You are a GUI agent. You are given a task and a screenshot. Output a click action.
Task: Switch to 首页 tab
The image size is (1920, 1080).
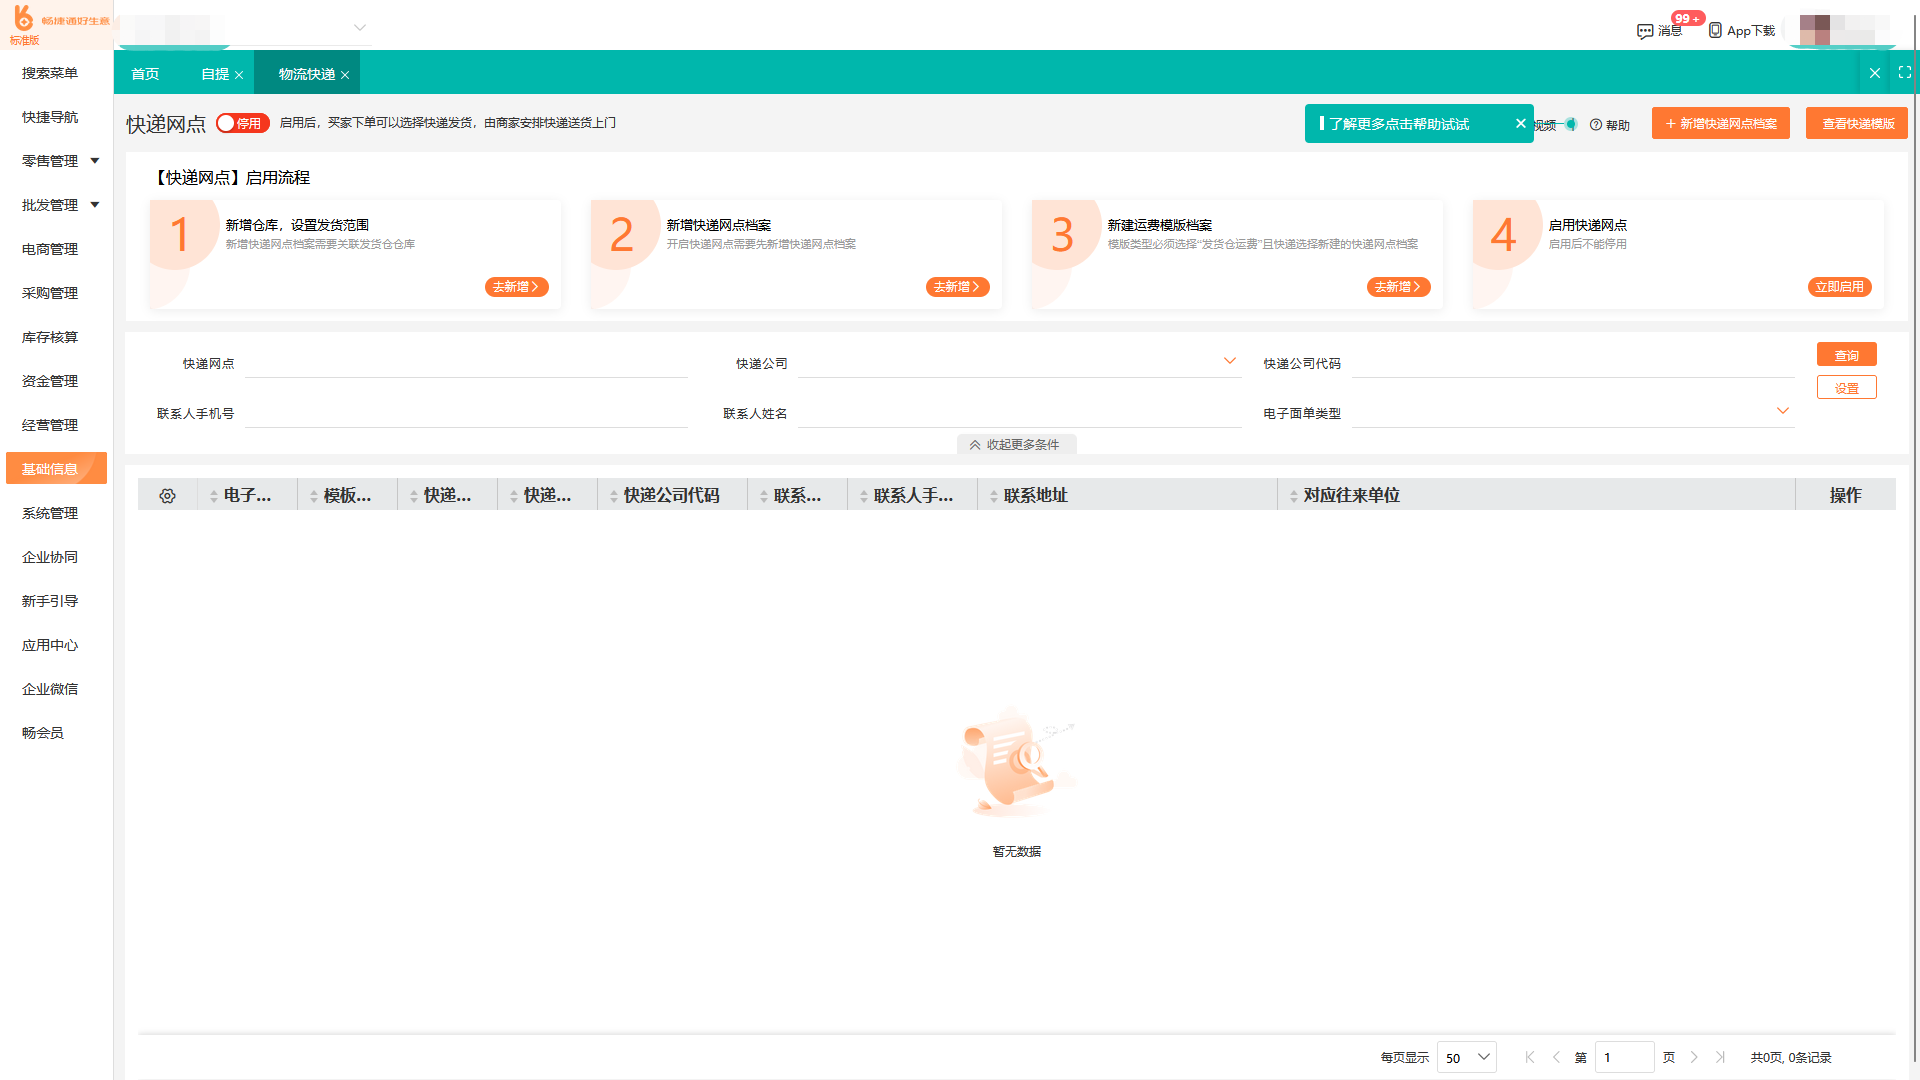(x=144, y=74)
